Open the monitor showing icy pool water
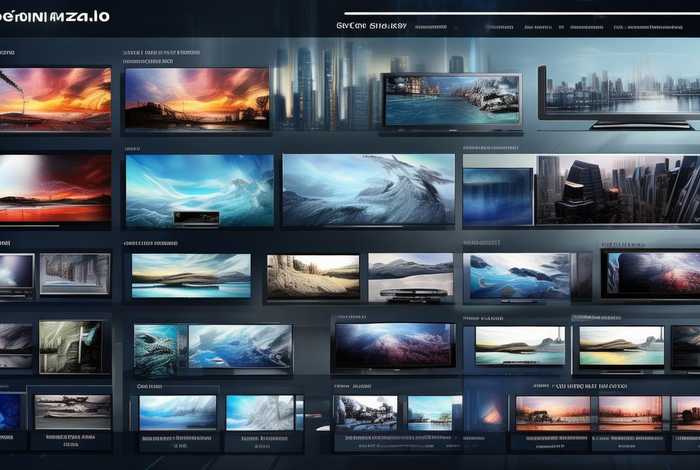 (x=453, y=100)
